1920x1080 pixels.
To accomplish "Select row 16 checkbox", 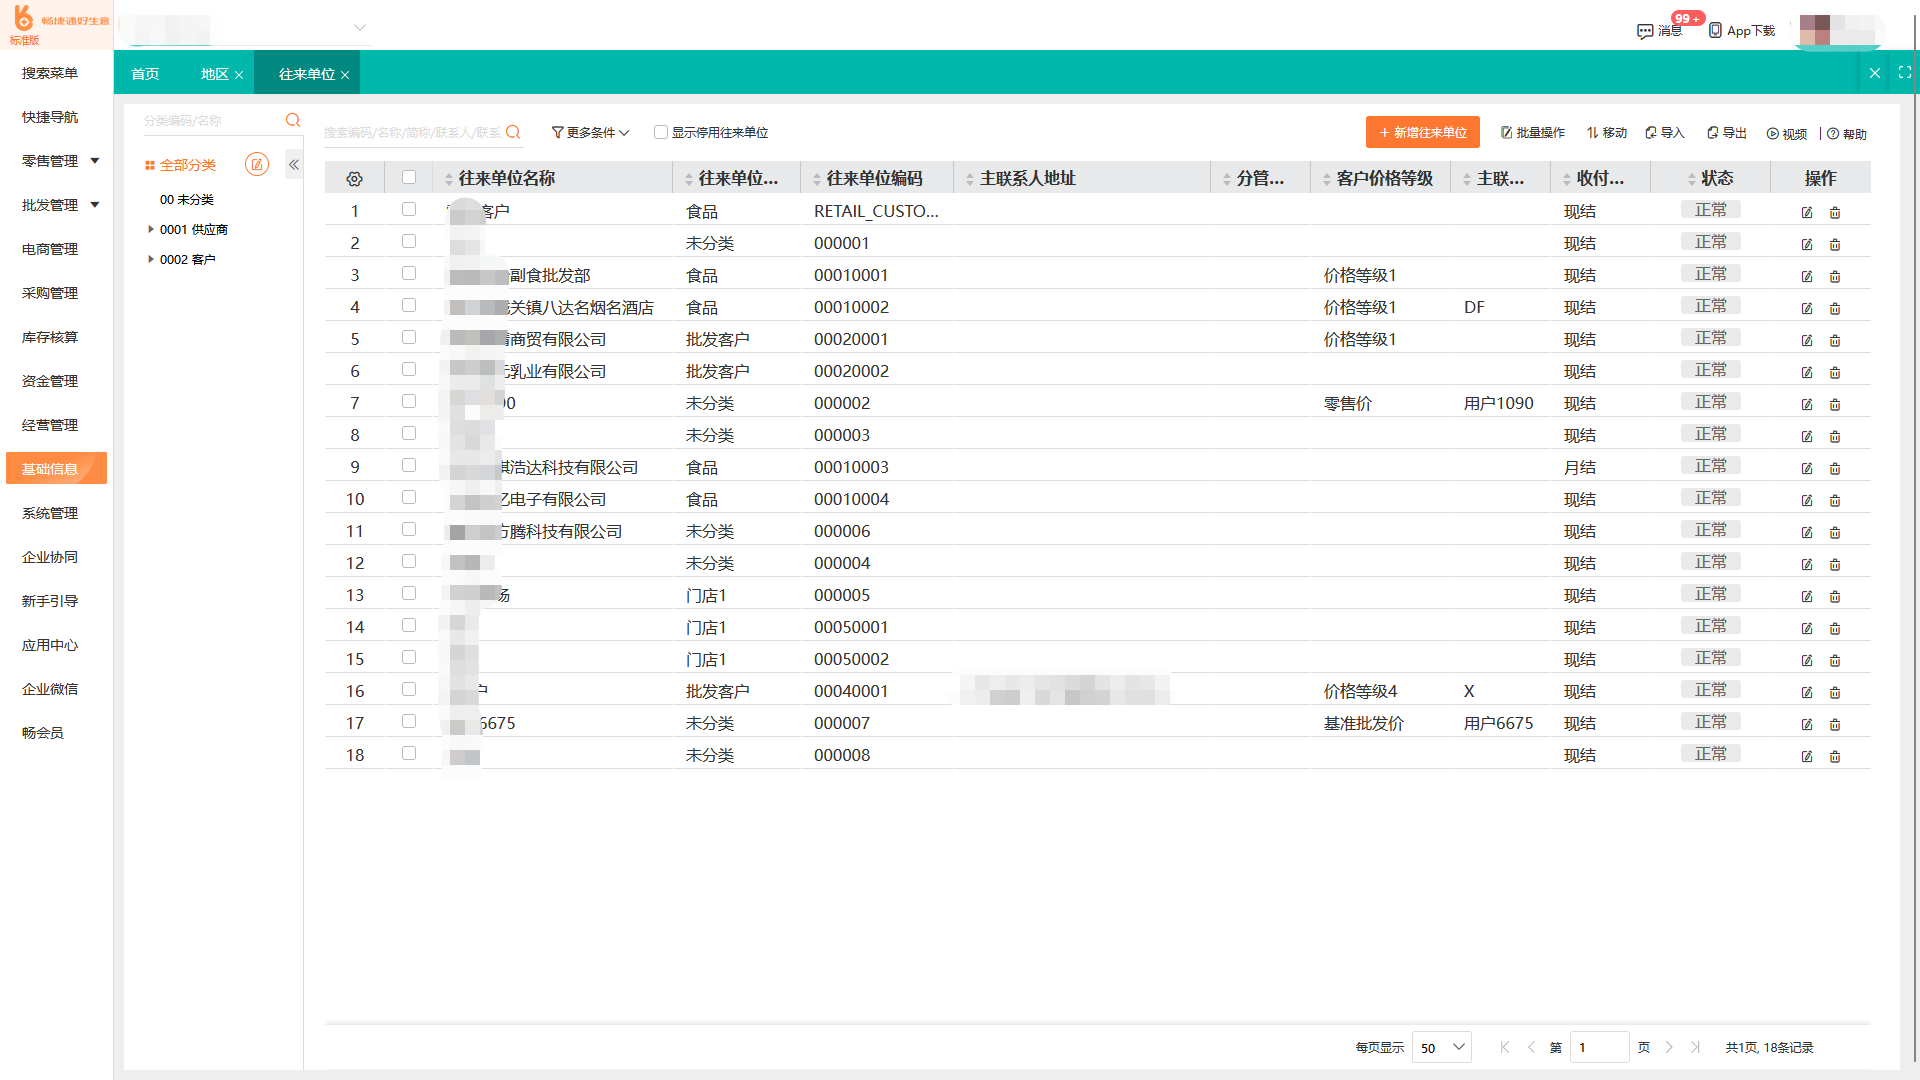I will 410,690.
